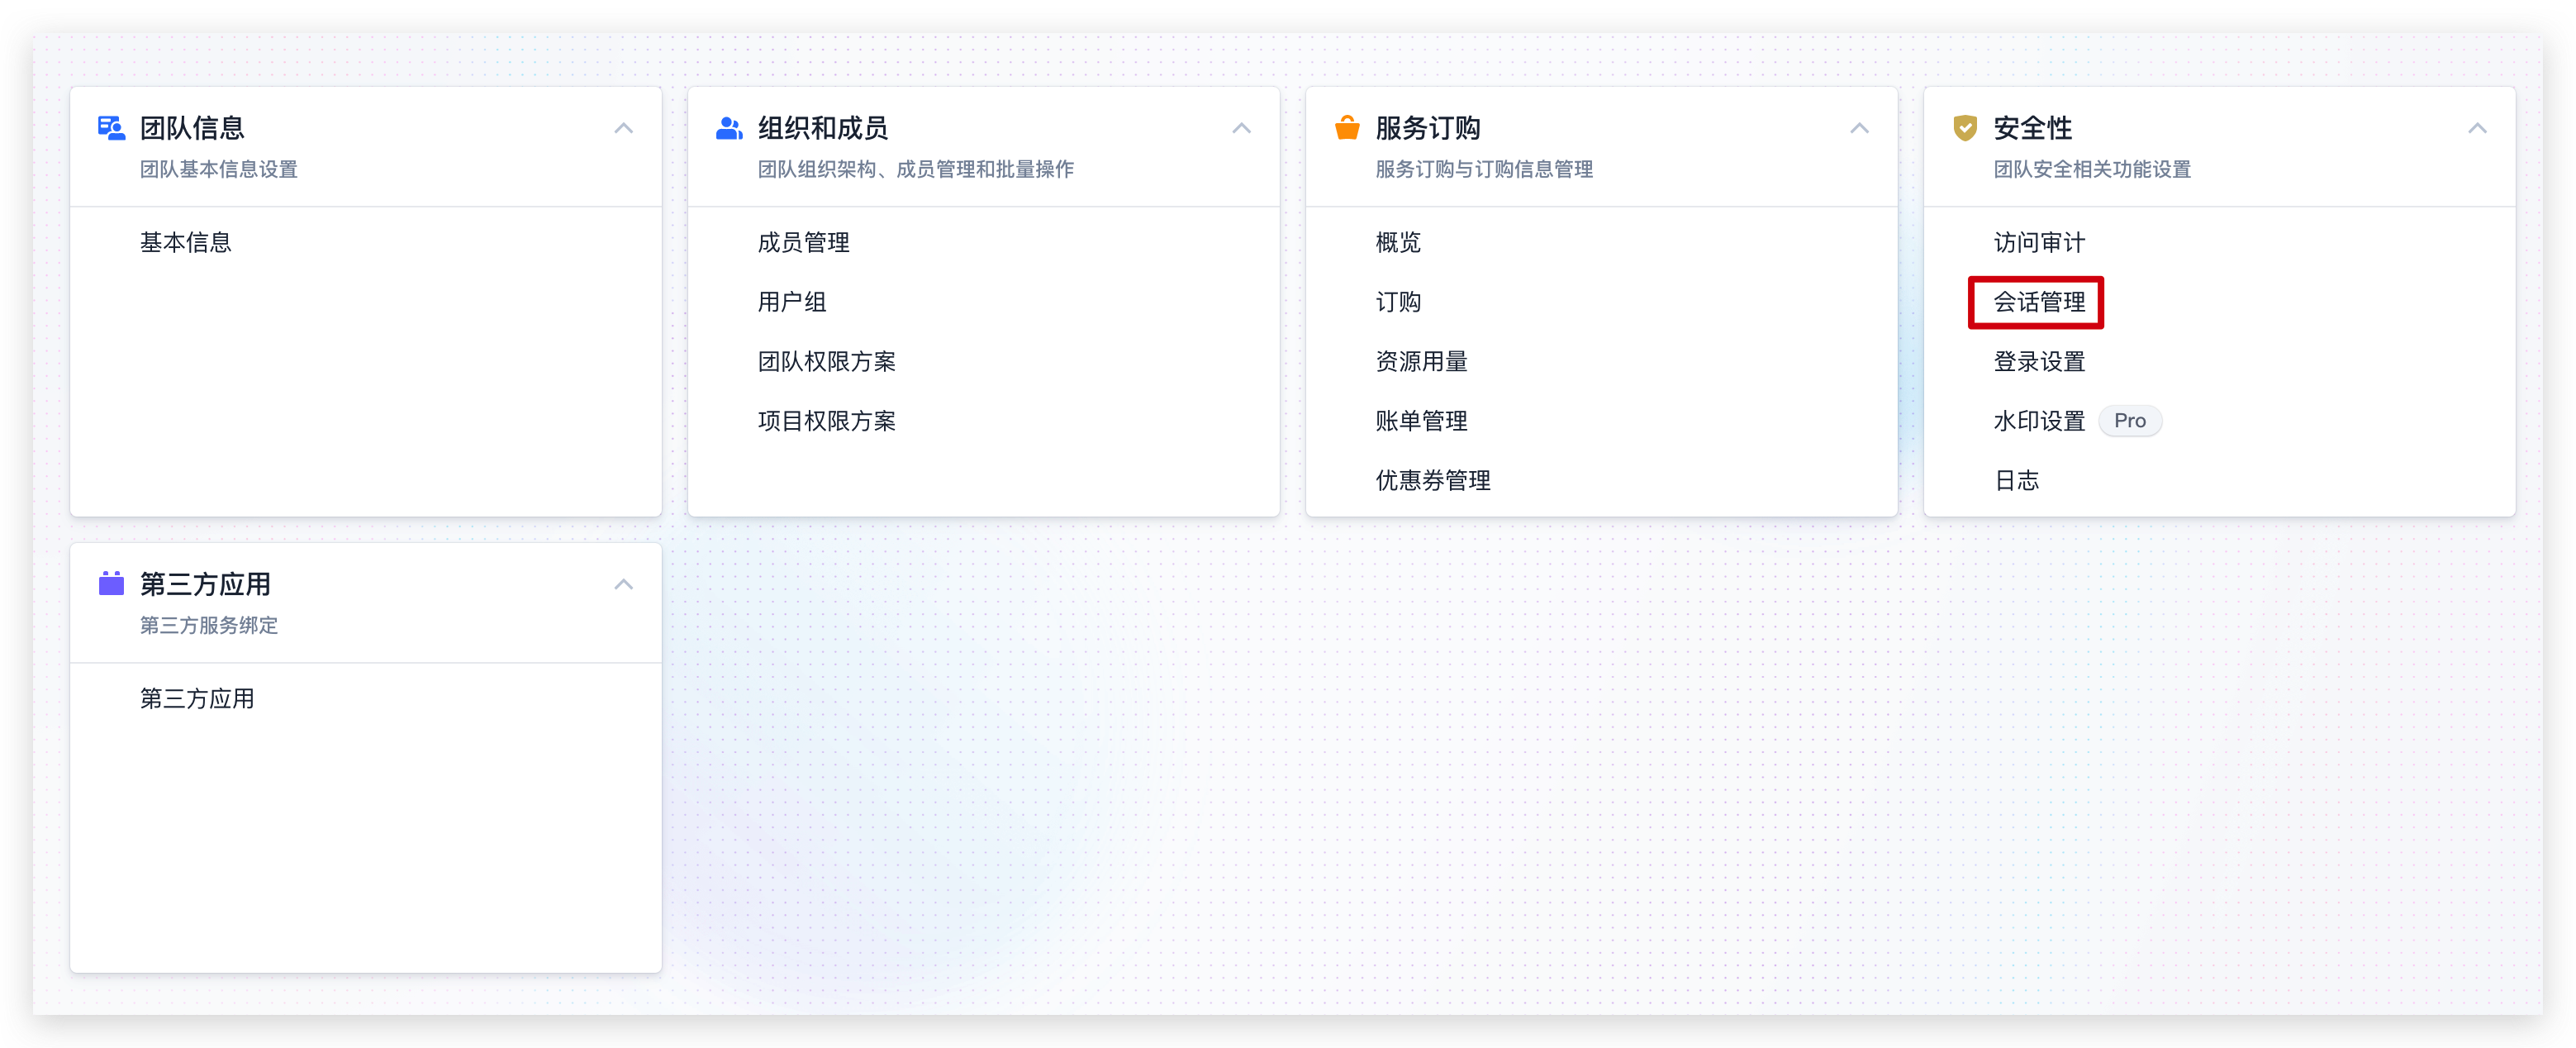
Task: Open Member Management (成员管理)
Action: [803, 242]
